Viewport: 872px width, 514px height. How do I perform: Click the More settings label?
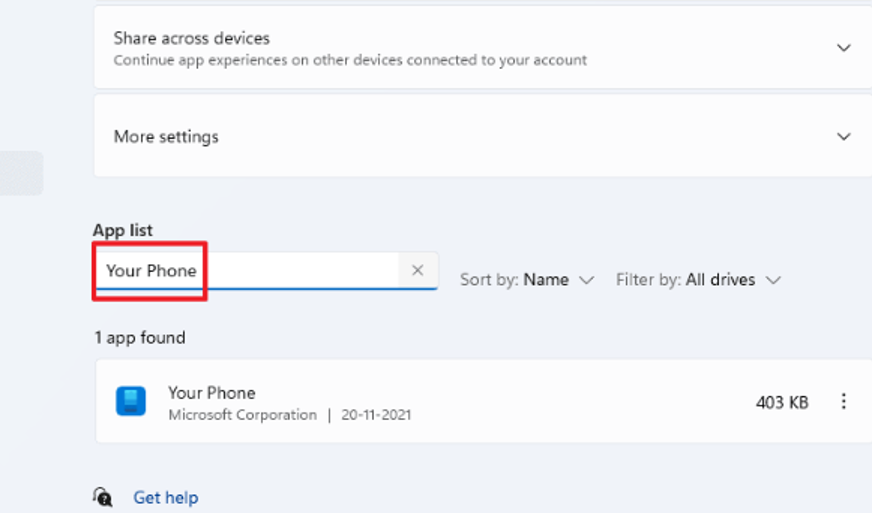tap(166, 137)
